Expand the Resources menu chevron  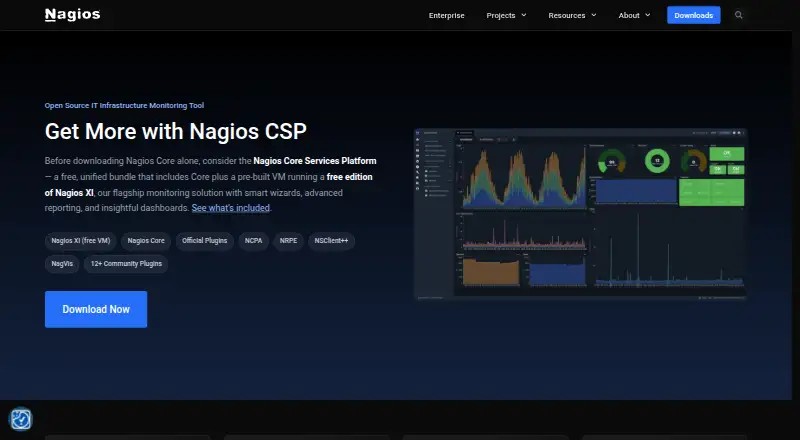coord(593,15)
